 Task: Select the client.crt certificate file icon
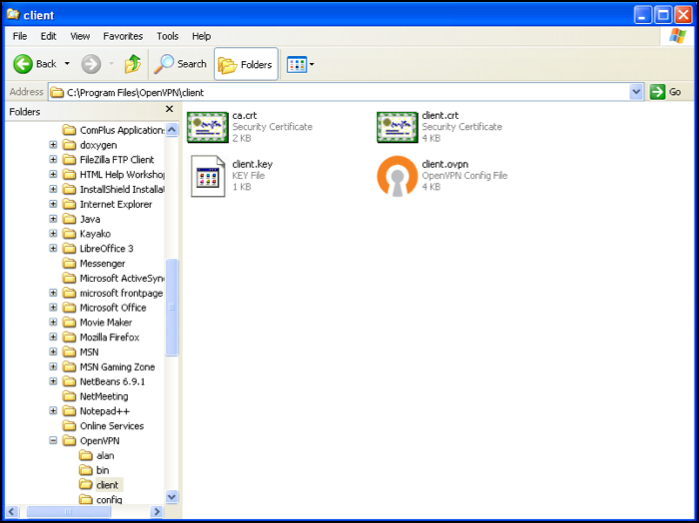(397, 127)
